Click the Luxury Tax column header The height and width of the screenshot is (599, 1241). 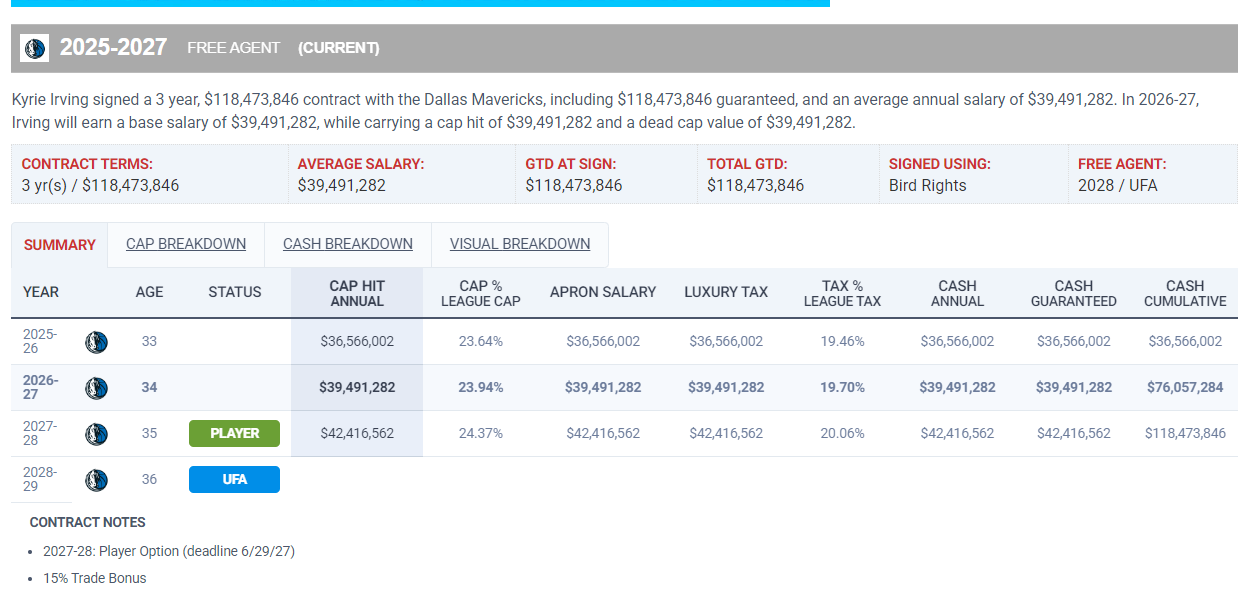(726, 292)
